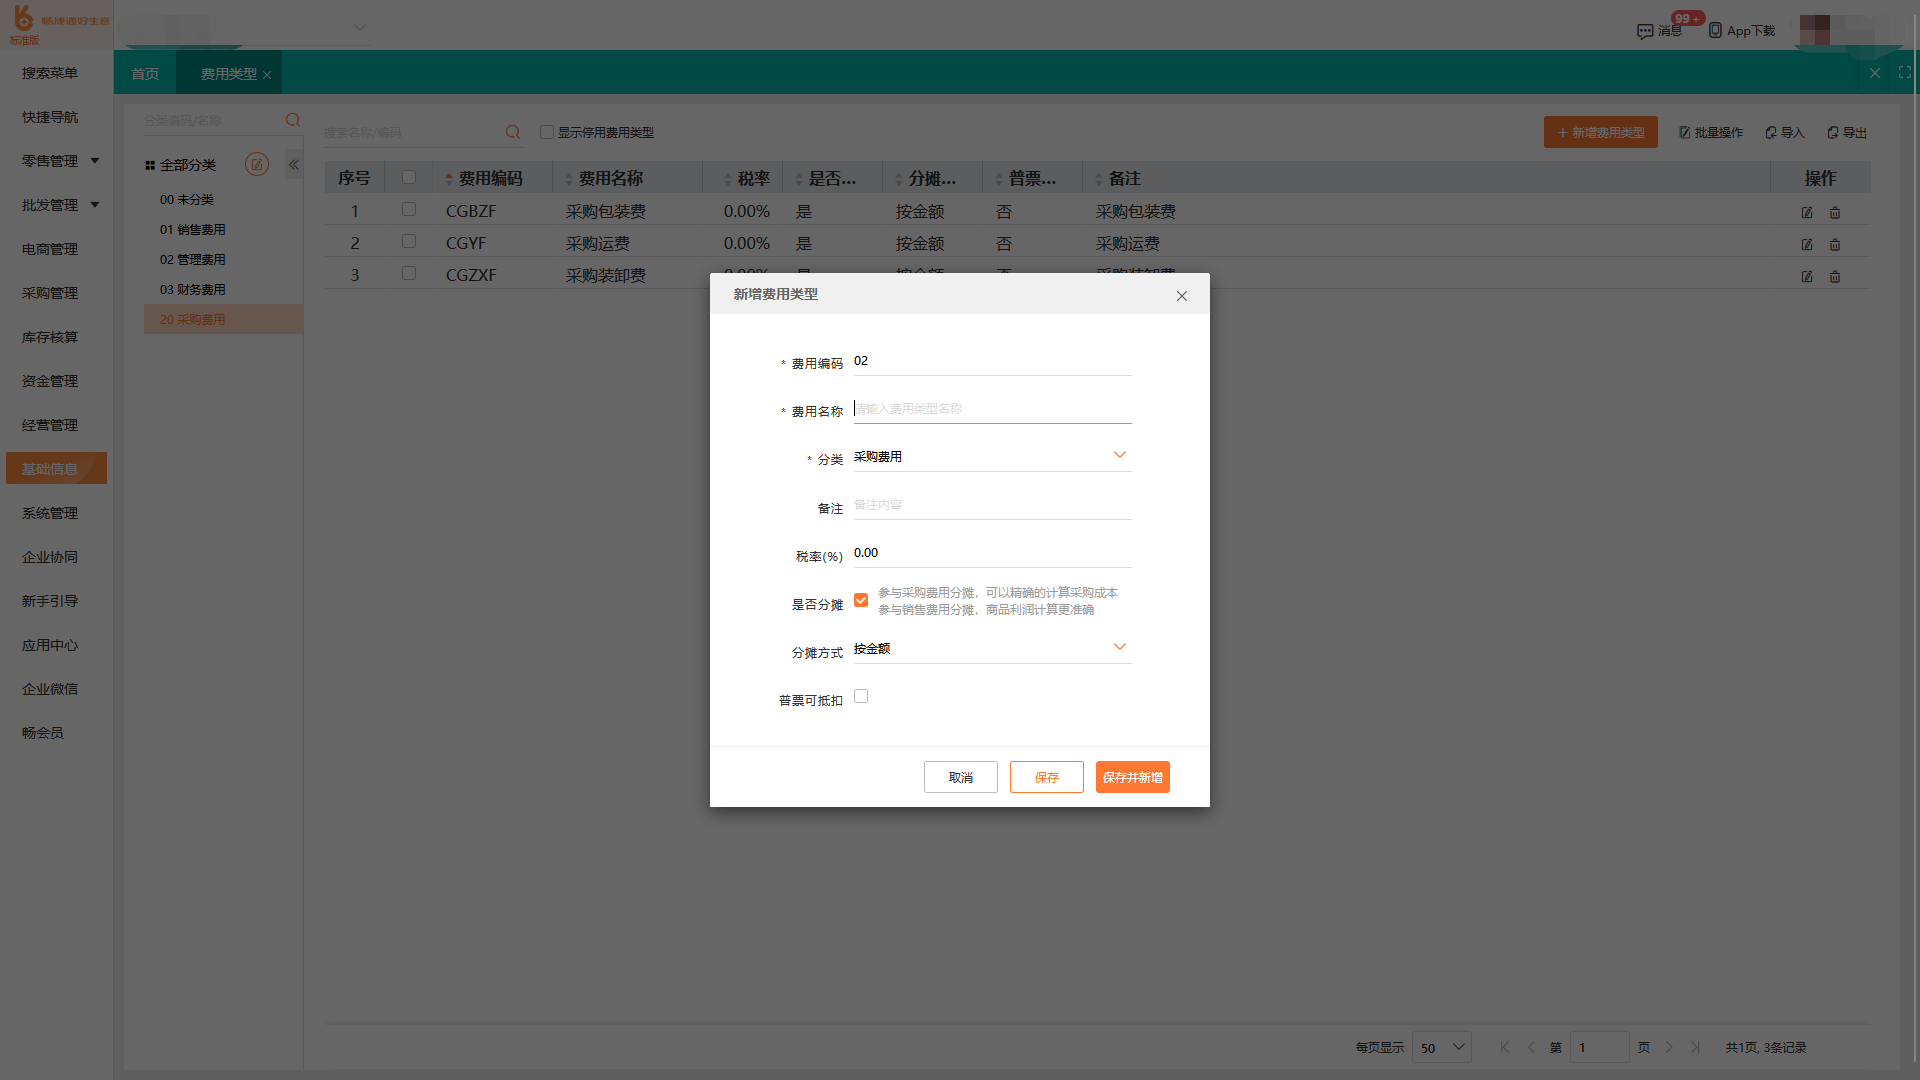
Task: Click the import icon in toolbar
Action: (x=1788, y=132)
